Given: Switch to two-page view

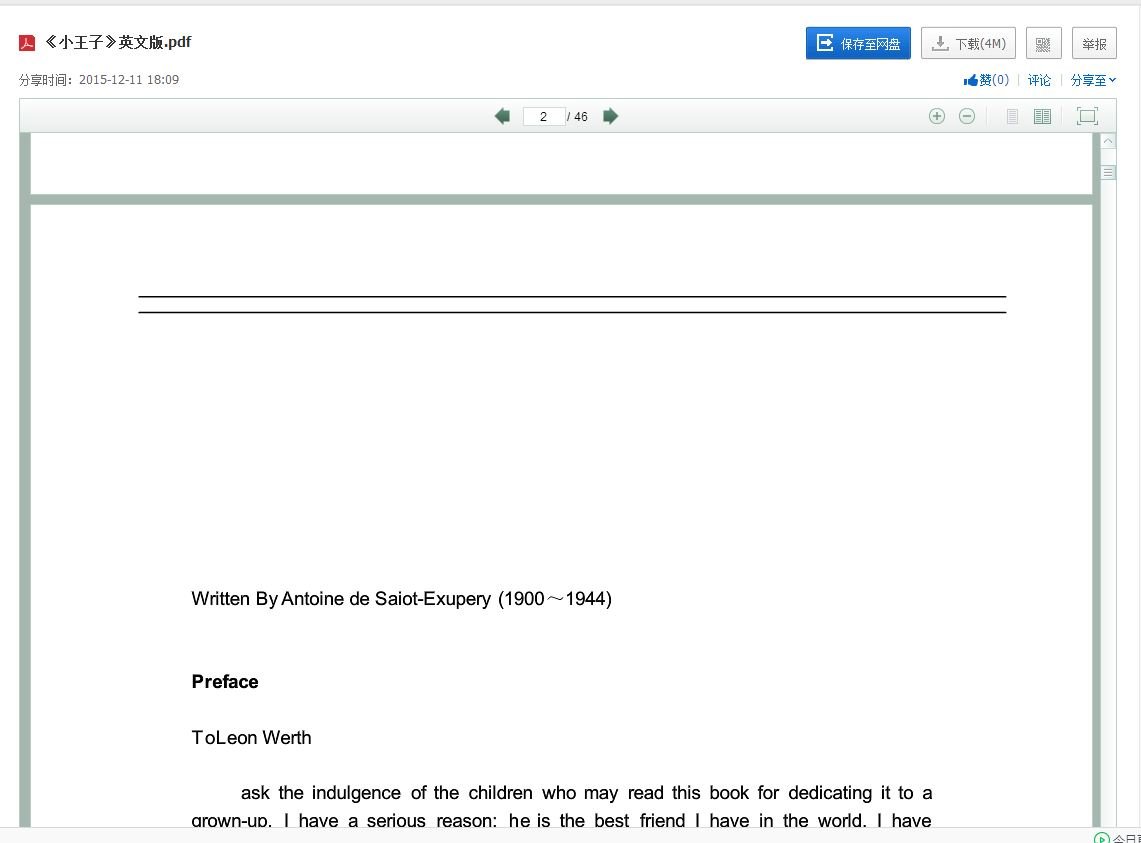Looking at the screenshot, I should [1042, 116].
